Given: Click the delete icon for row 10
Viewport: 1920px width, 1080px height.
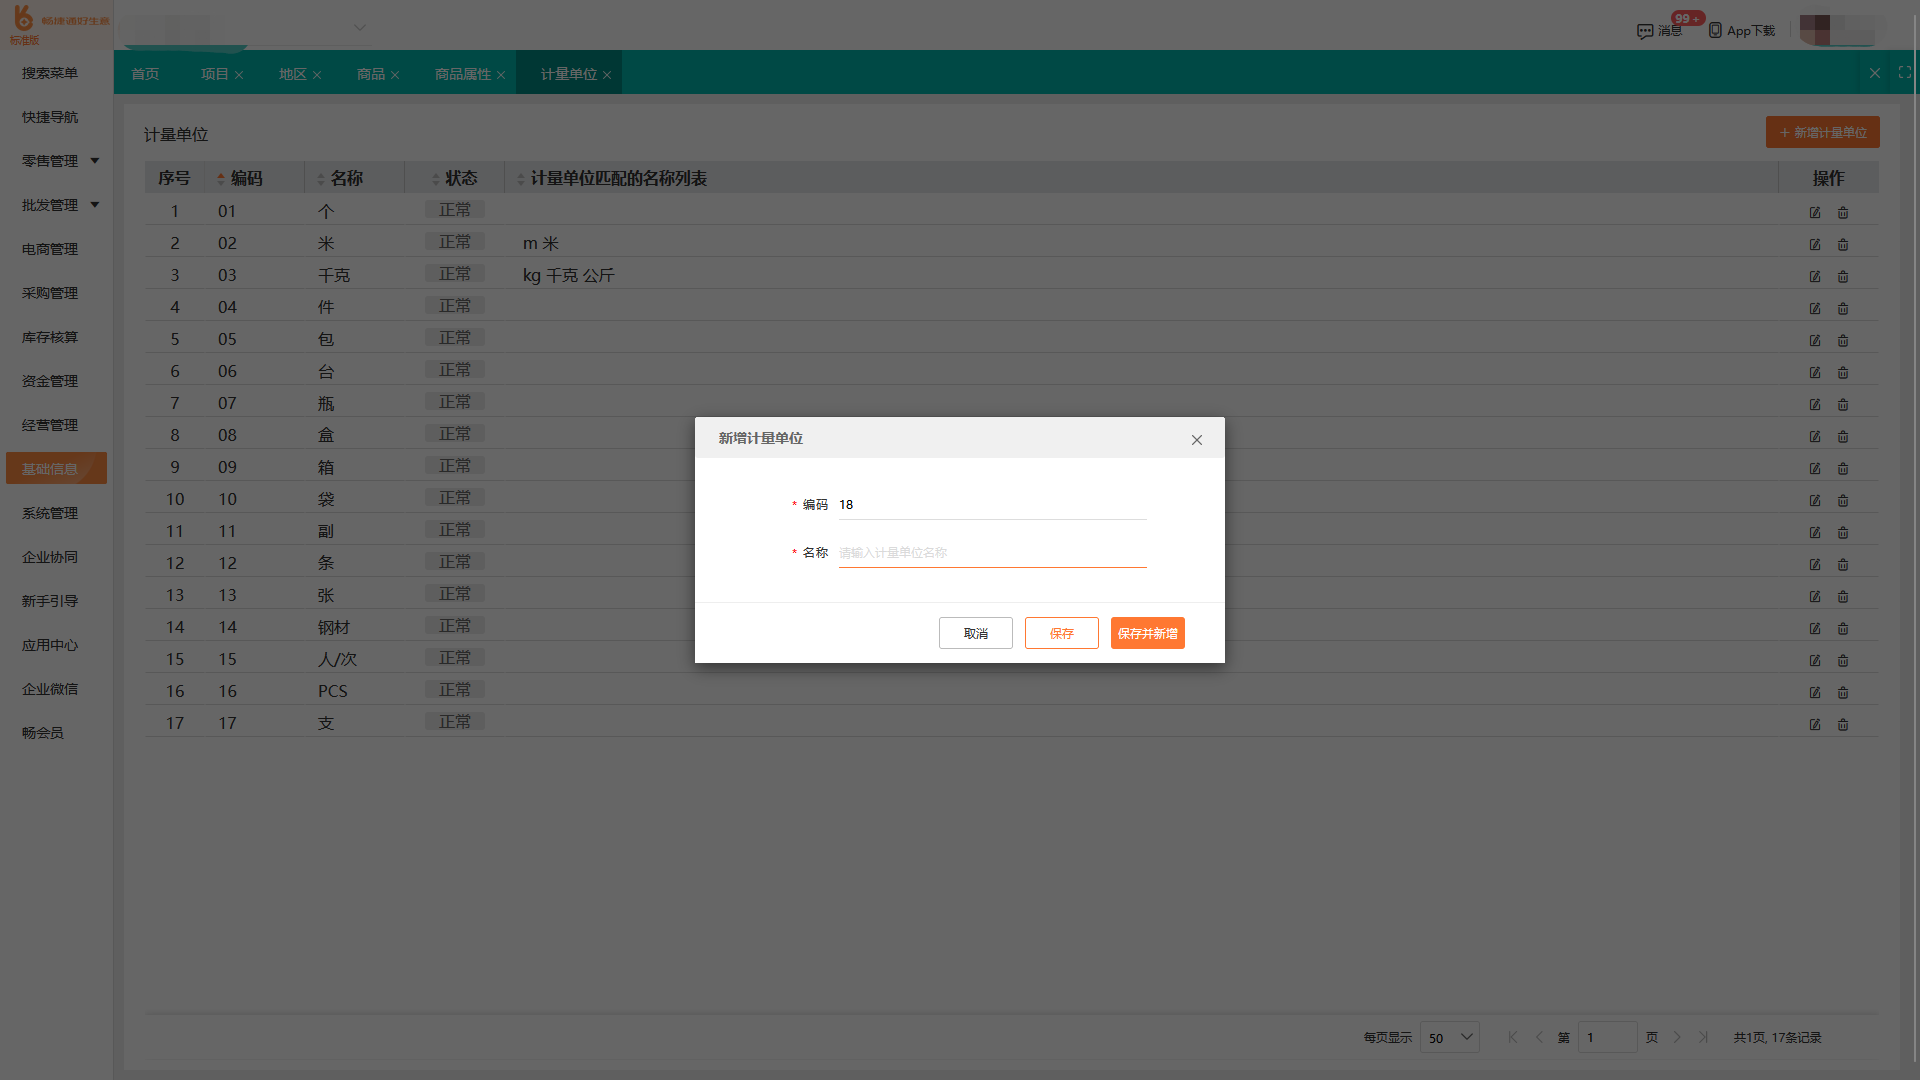Looking at the screenshot, I should point(1844,500).
